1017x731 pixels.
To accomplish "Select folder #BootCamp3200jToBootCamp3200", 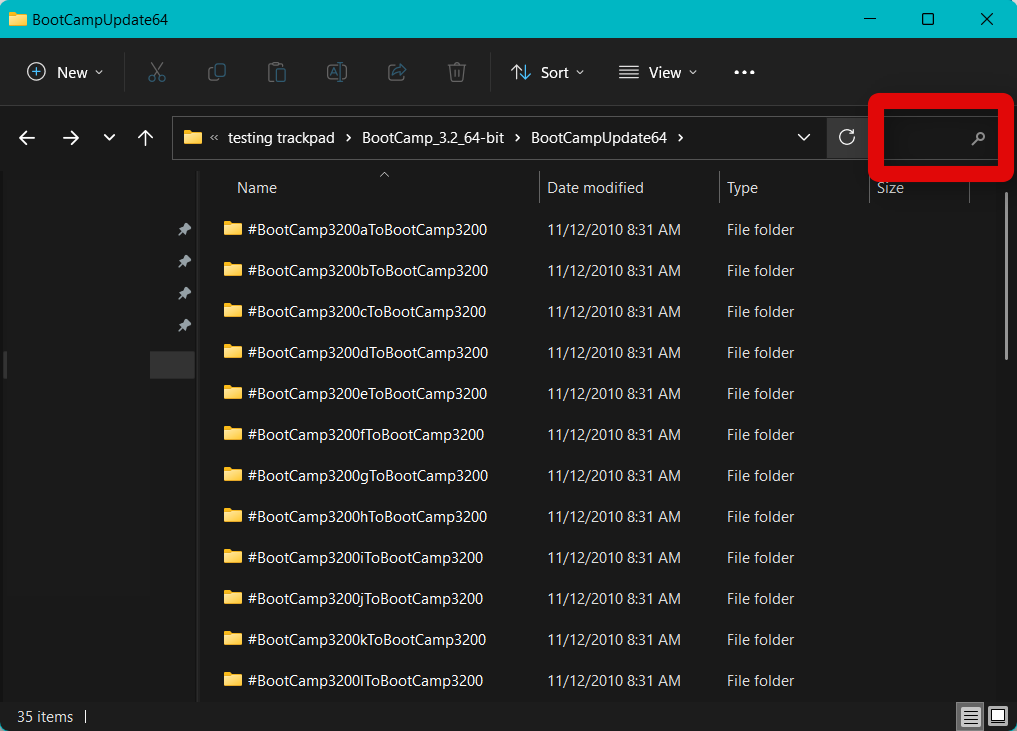I will 365,599.
